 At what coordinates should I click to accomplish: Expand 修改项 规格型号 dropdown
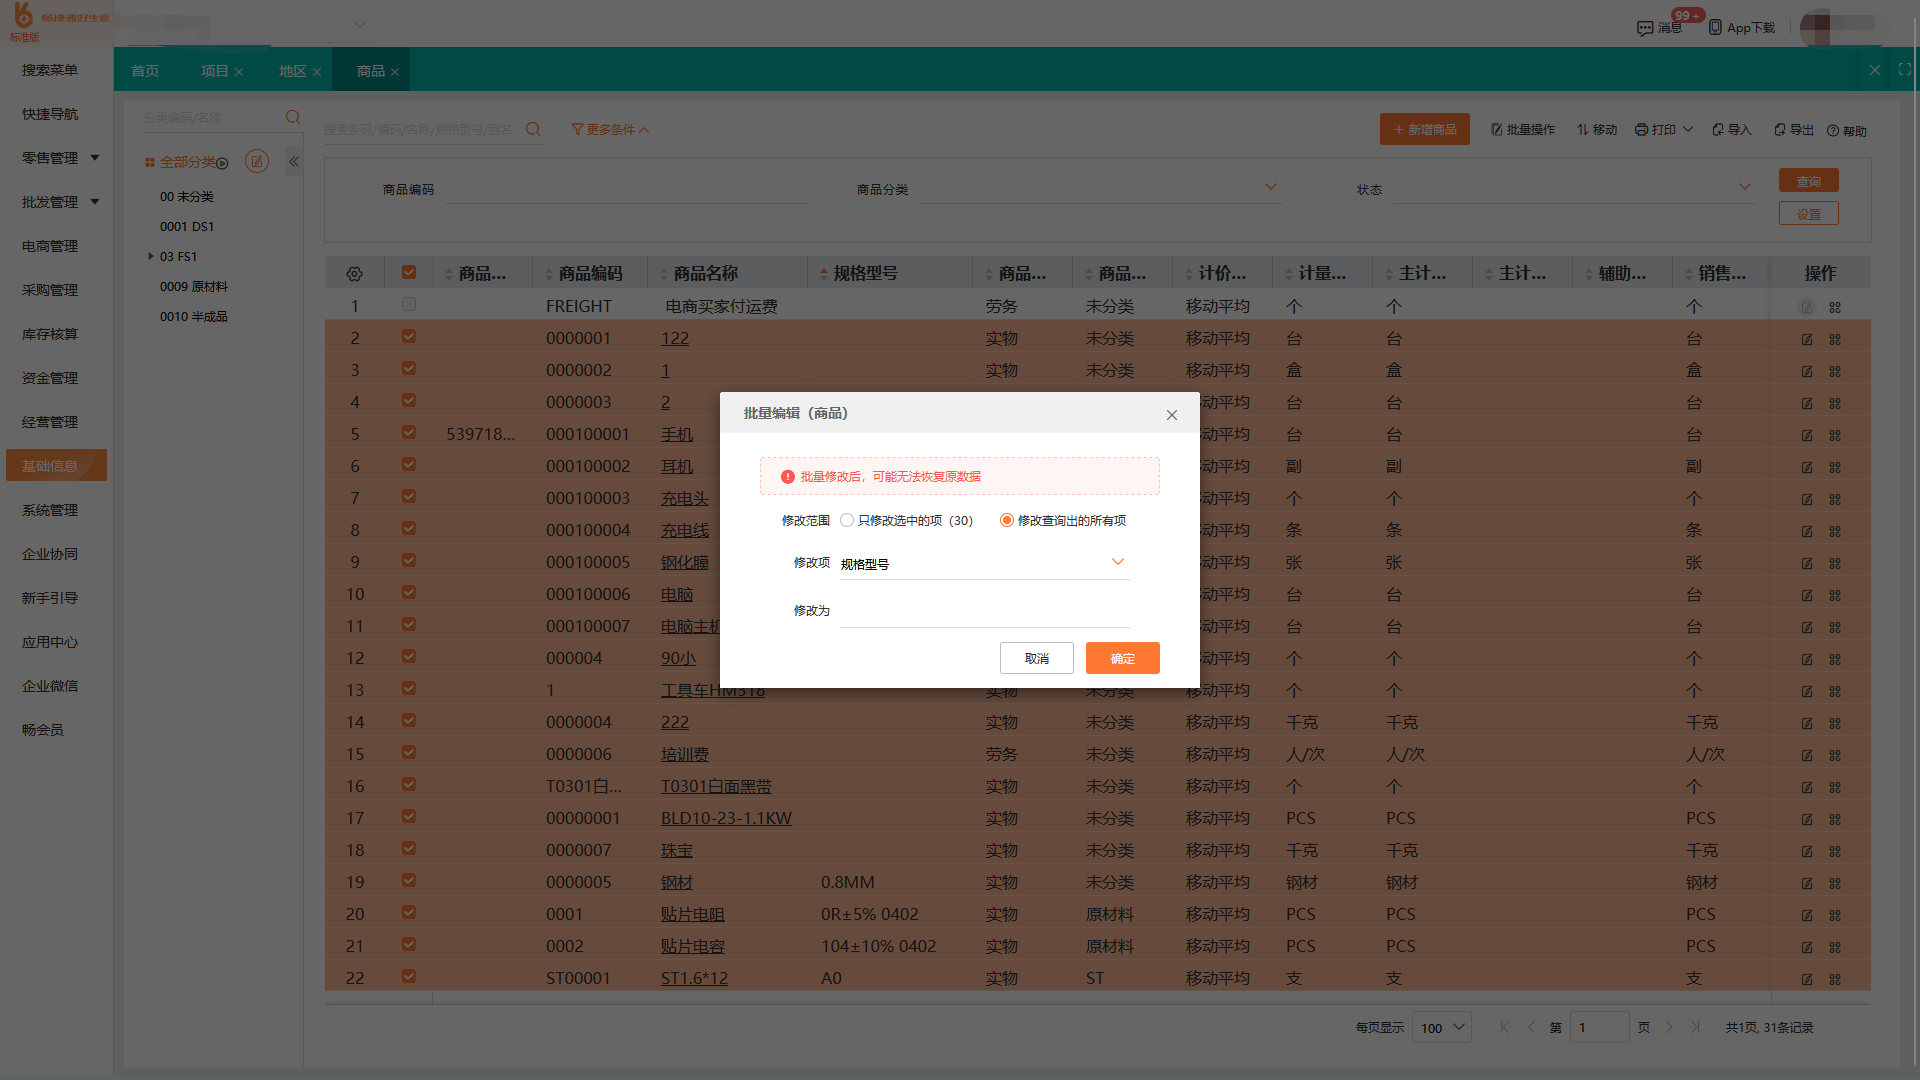point(1117,563)
